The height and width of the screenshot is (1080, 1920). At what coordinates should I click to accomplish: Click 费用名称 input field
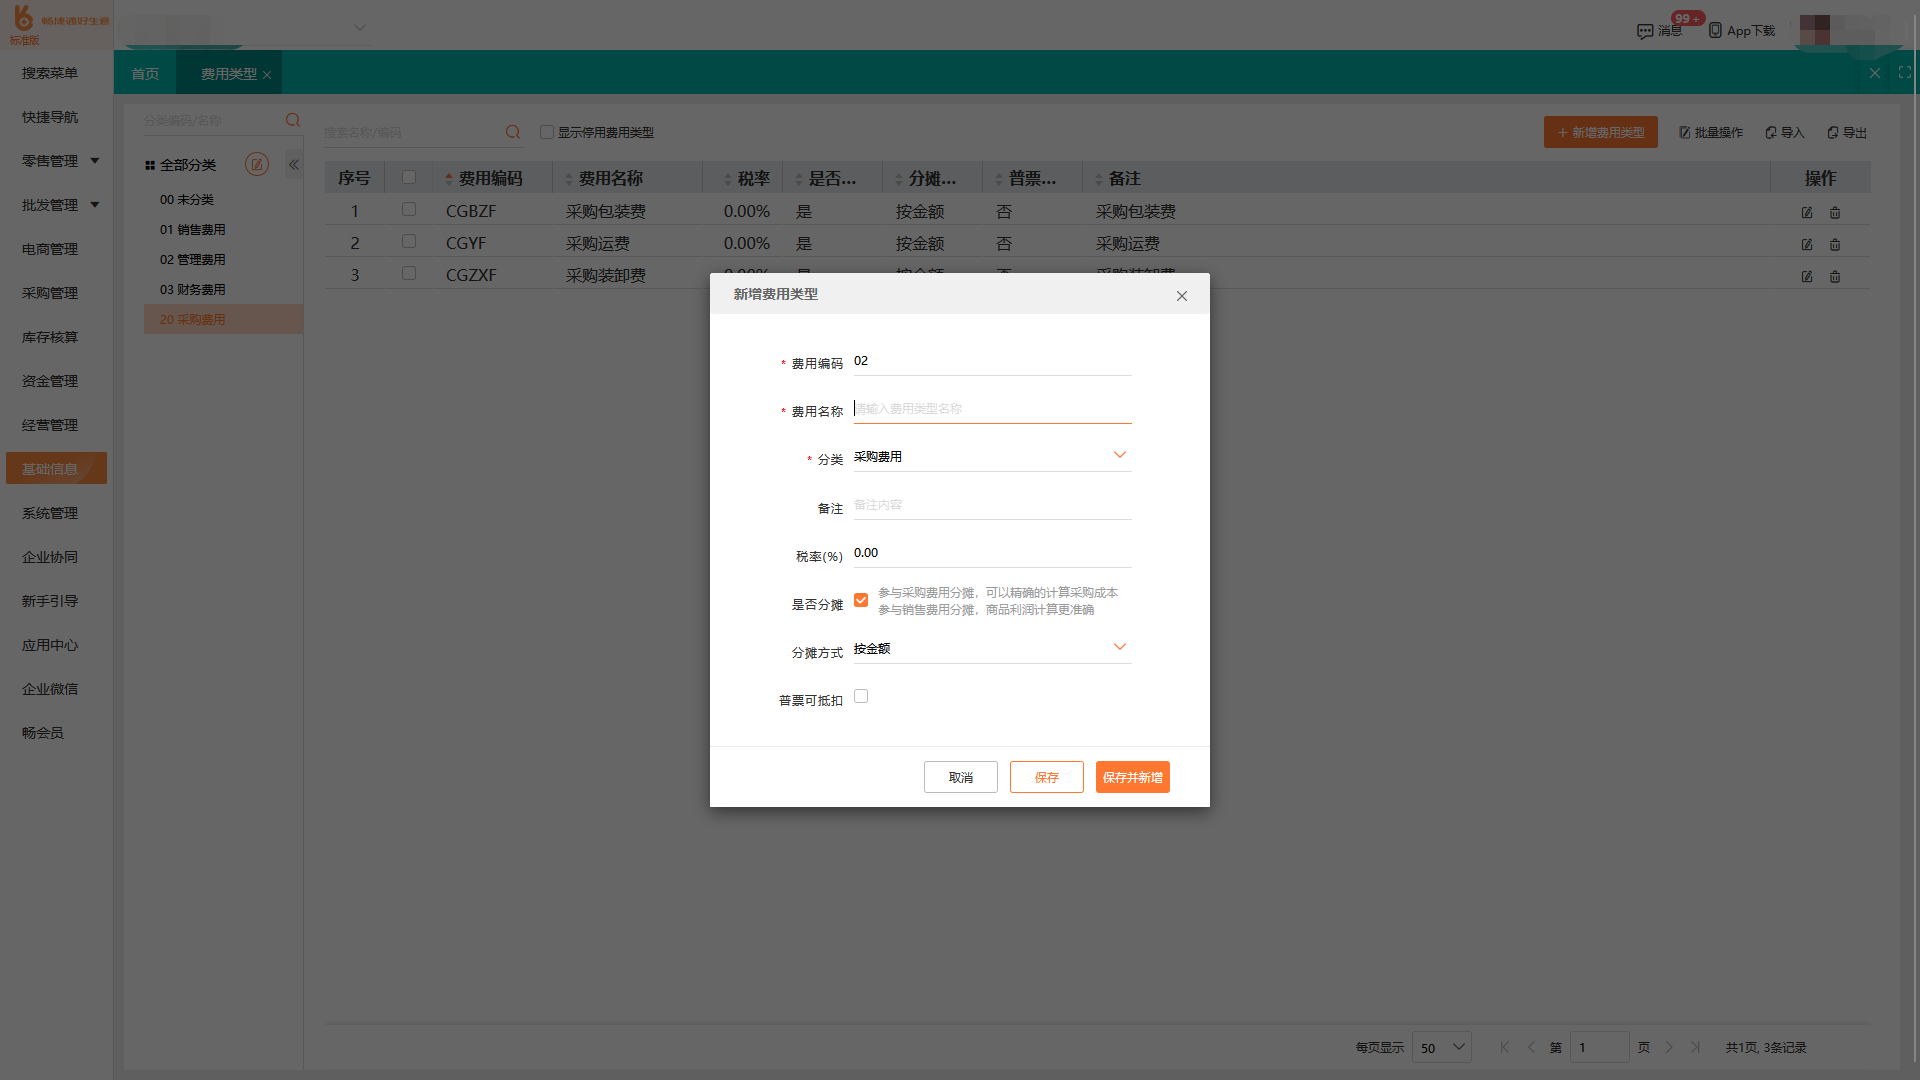pyautogui.click(x=992, y=409)
